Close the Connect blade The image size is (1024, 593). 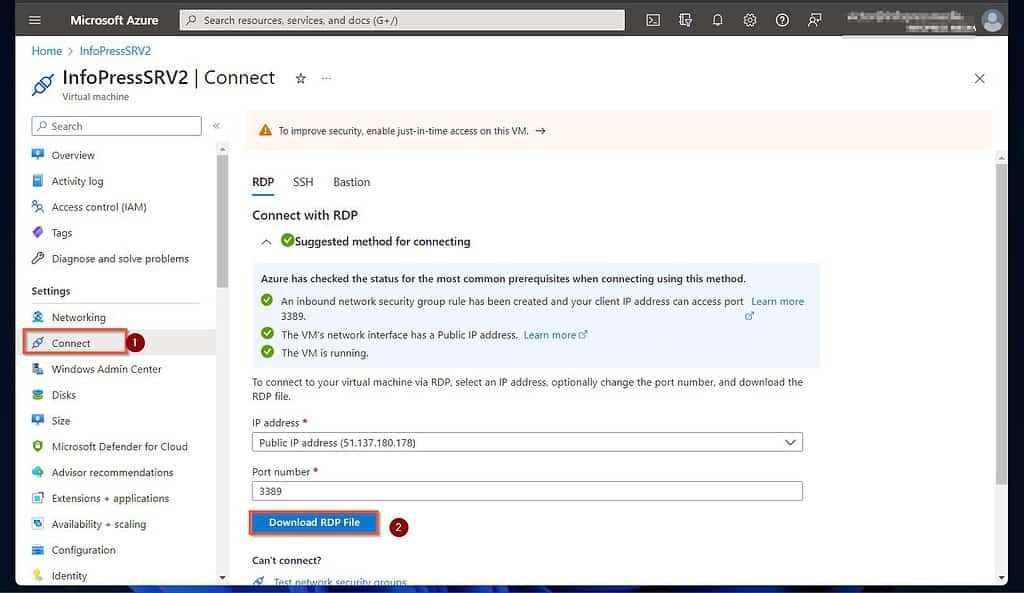coord(979,78)
